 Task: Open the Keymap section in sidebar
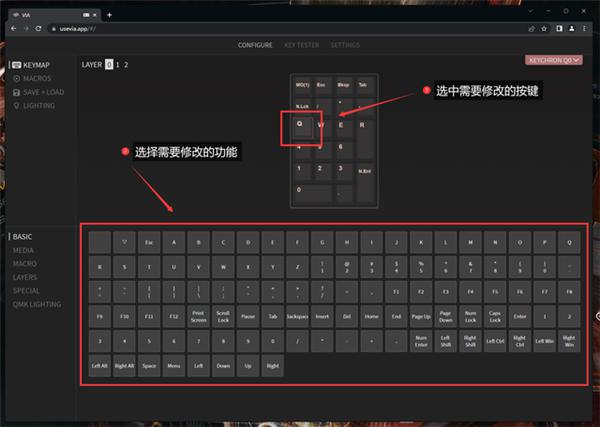tap(36, 64)
